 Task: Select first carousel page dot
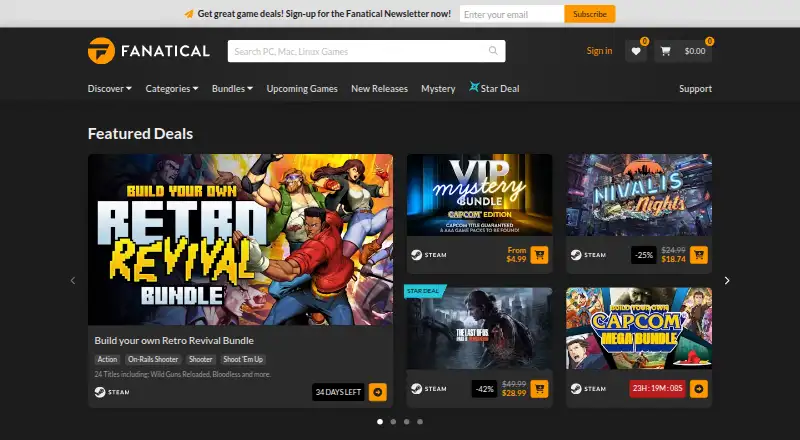(380, 422)
